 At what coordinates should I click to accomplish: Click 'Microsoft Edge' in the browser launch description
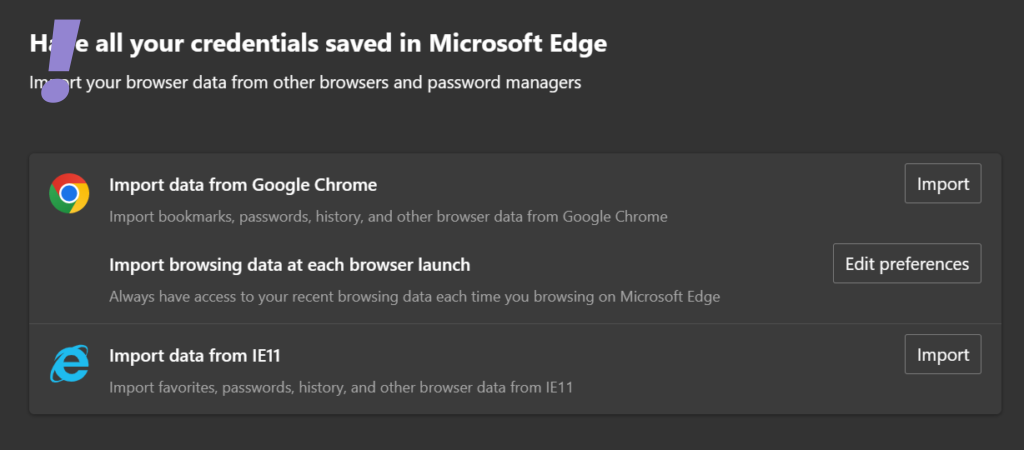[670, 296]
